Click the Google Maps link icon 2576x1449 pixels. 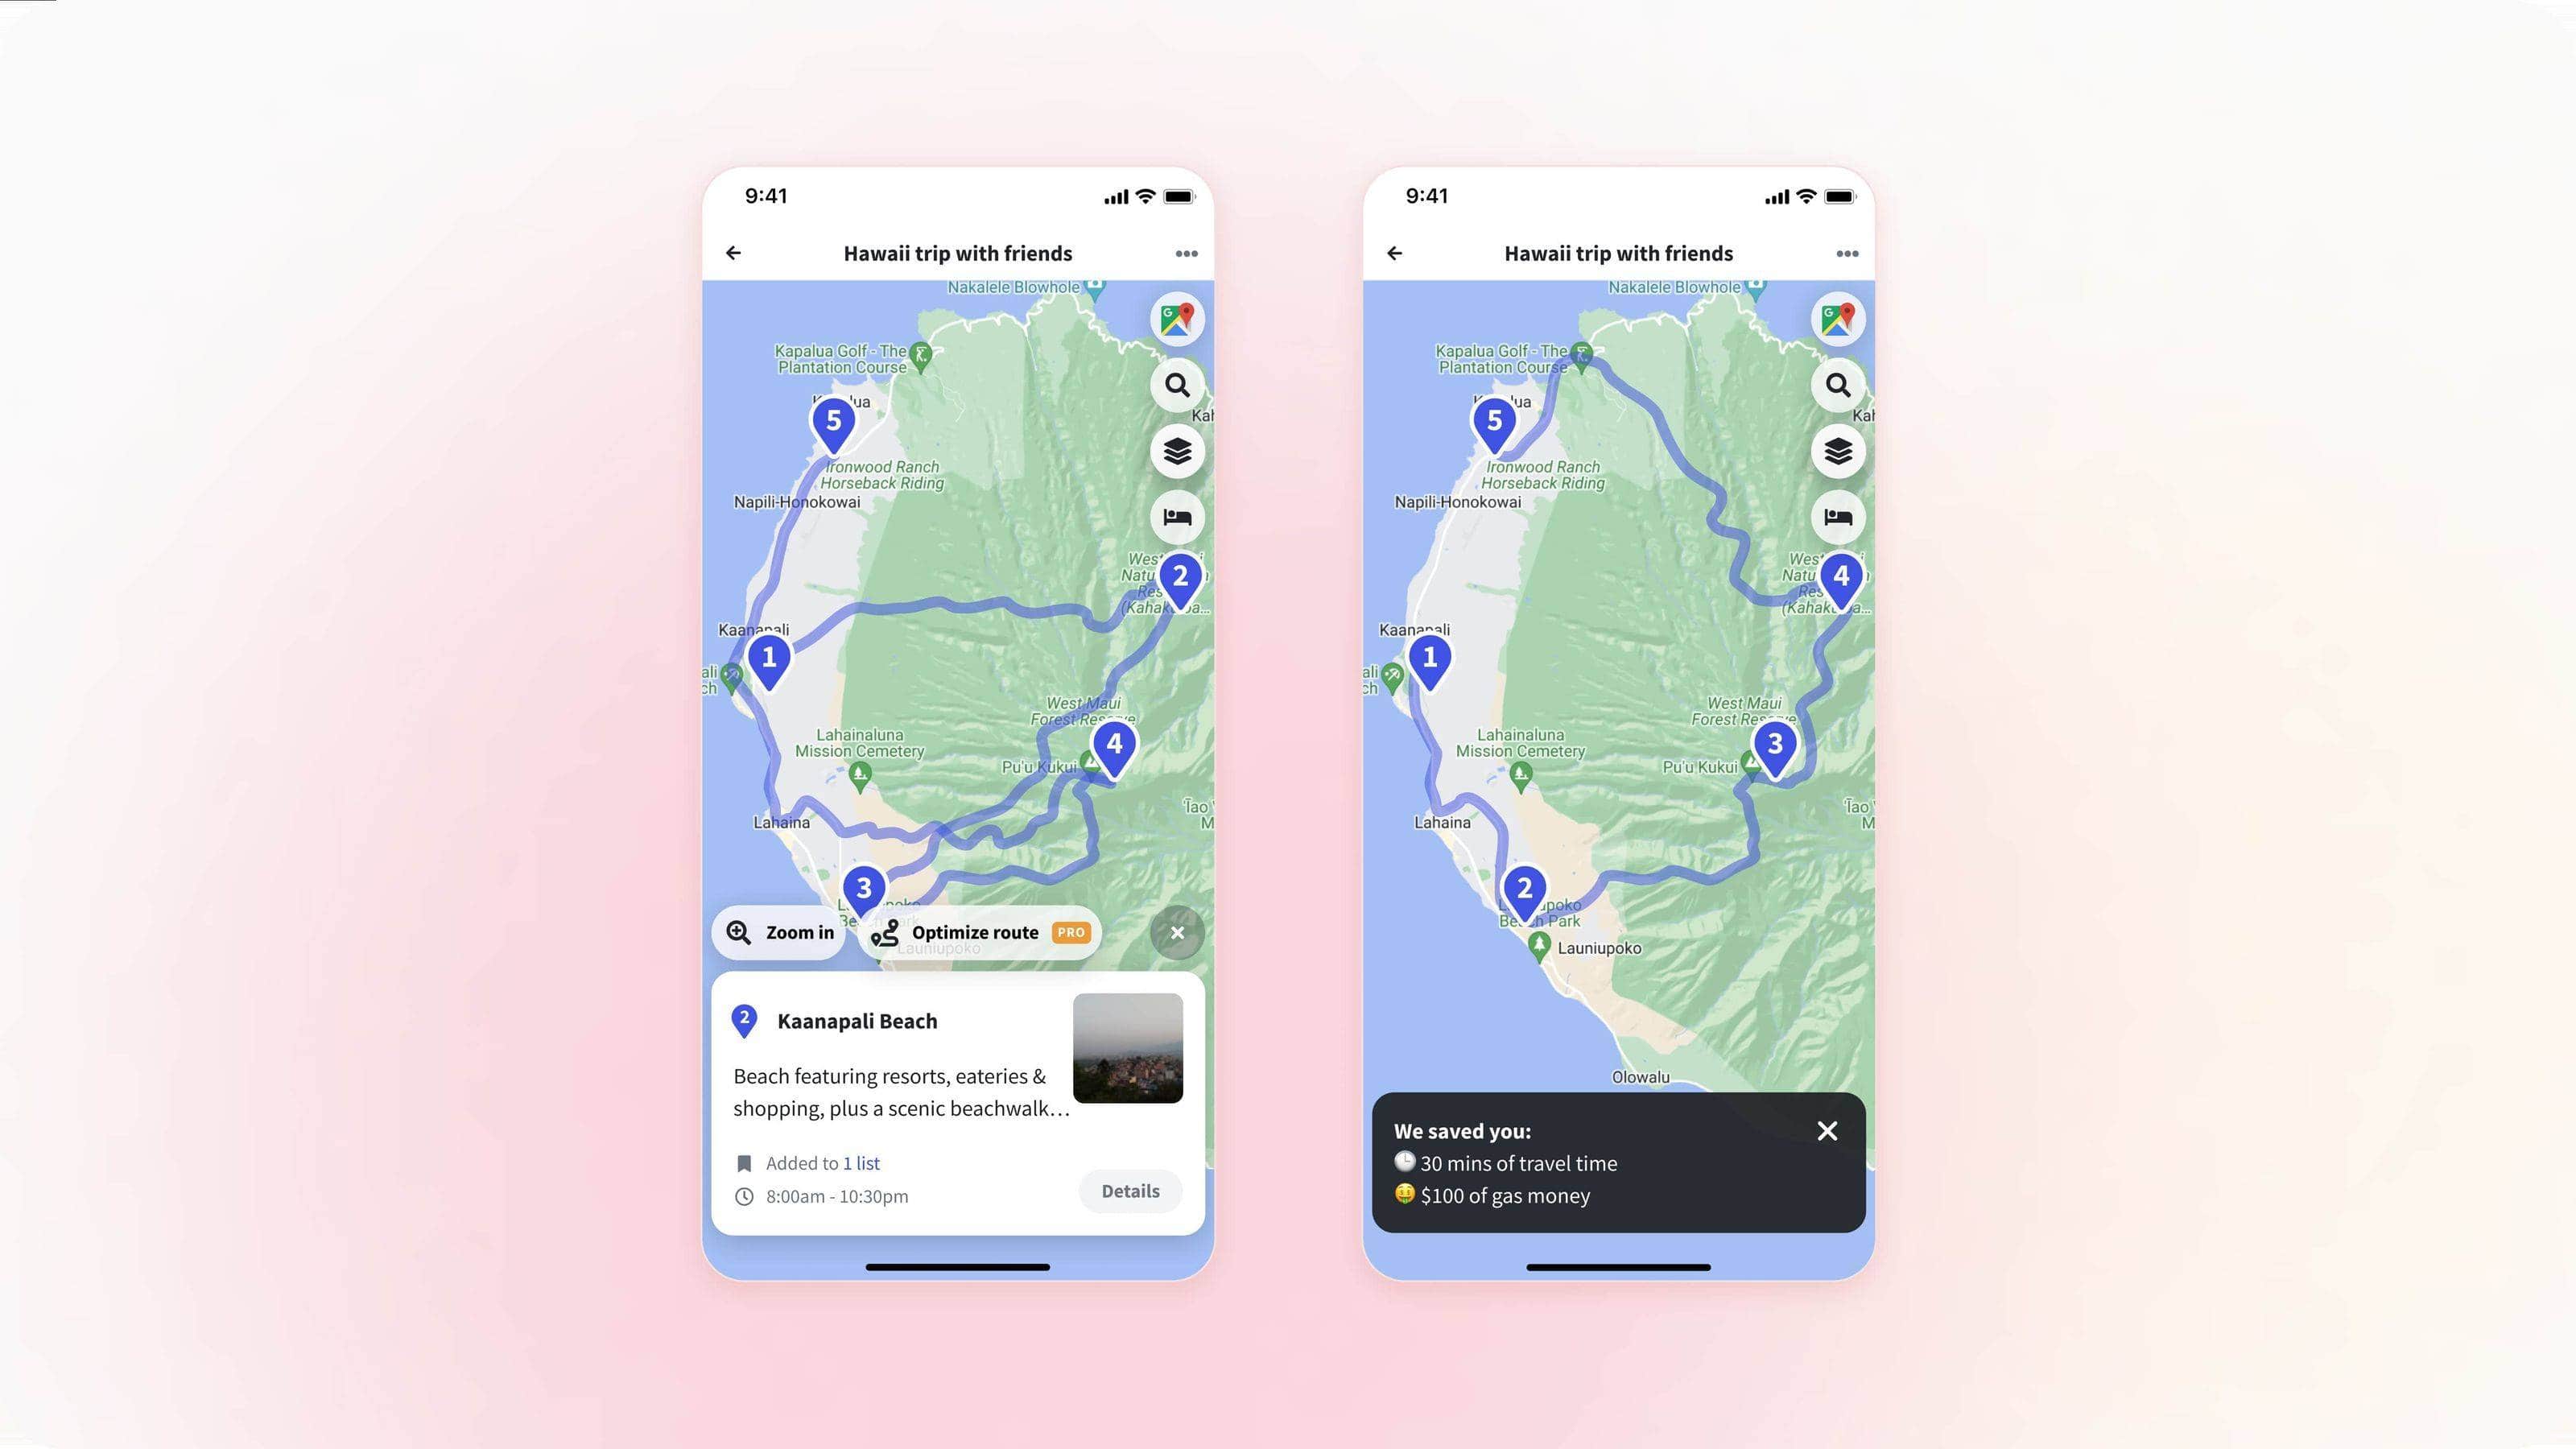click(x=1174, y=316)
